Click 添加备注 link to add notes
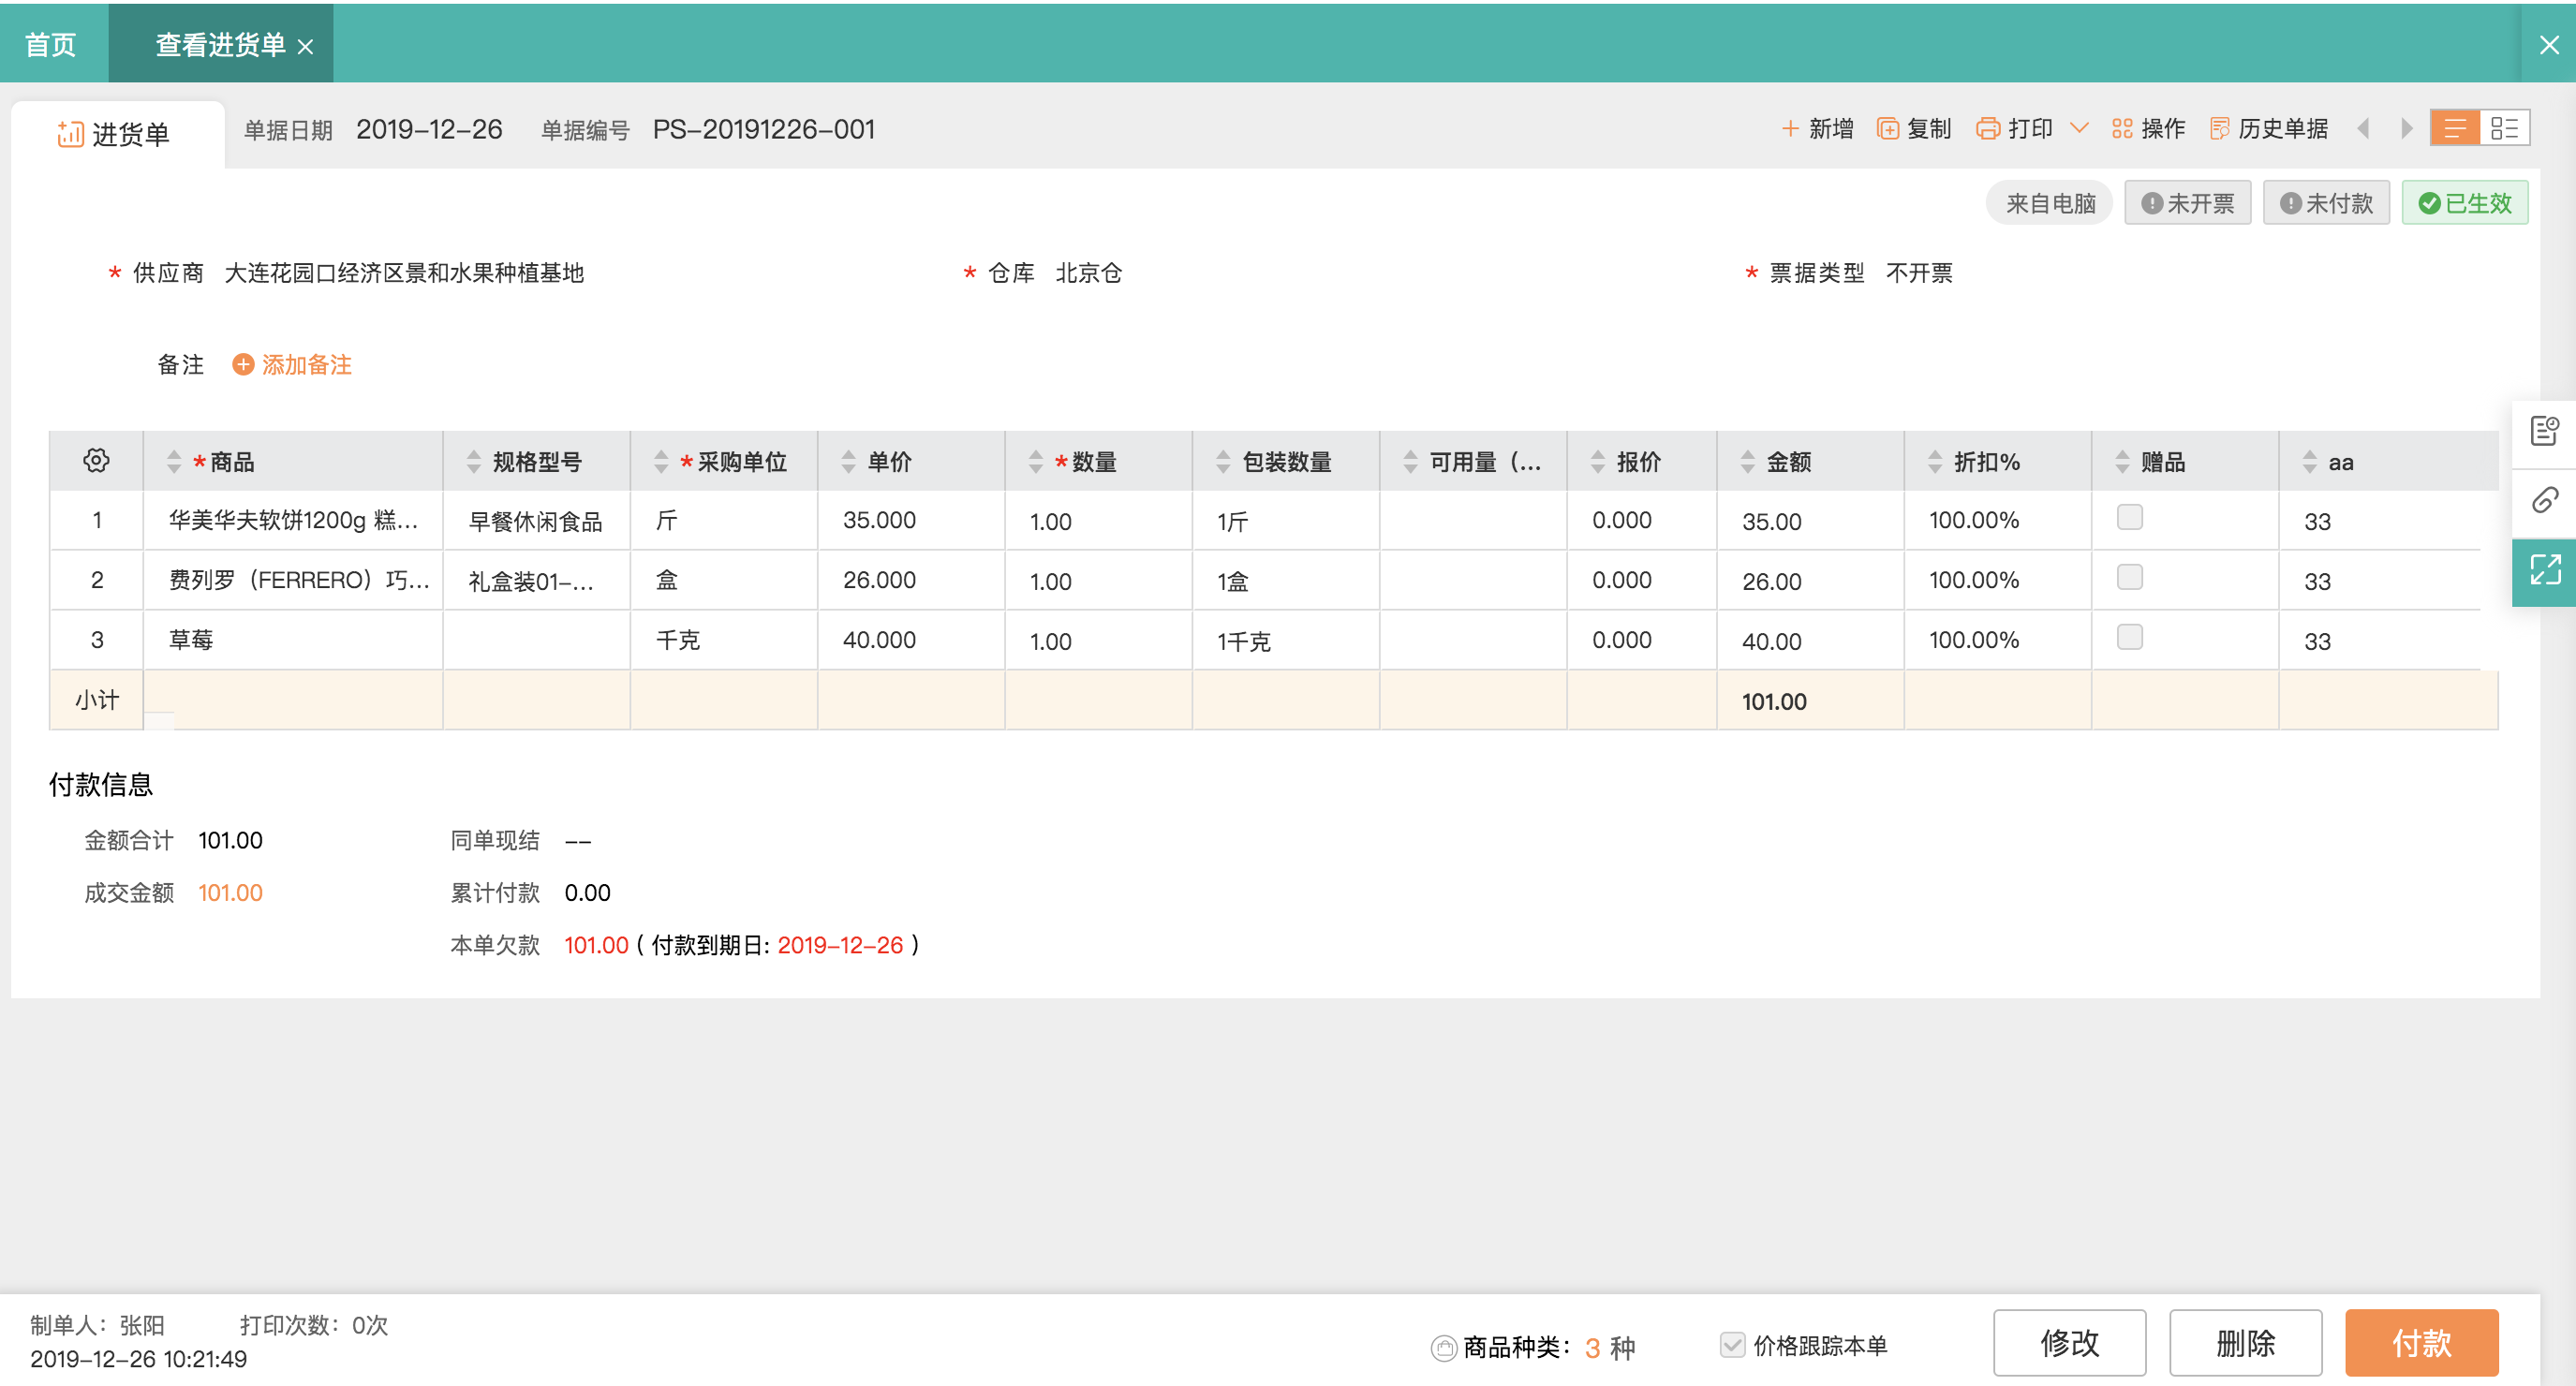Image resolution: width=2576 pixels, height=1386 pixels. (293, 361)
